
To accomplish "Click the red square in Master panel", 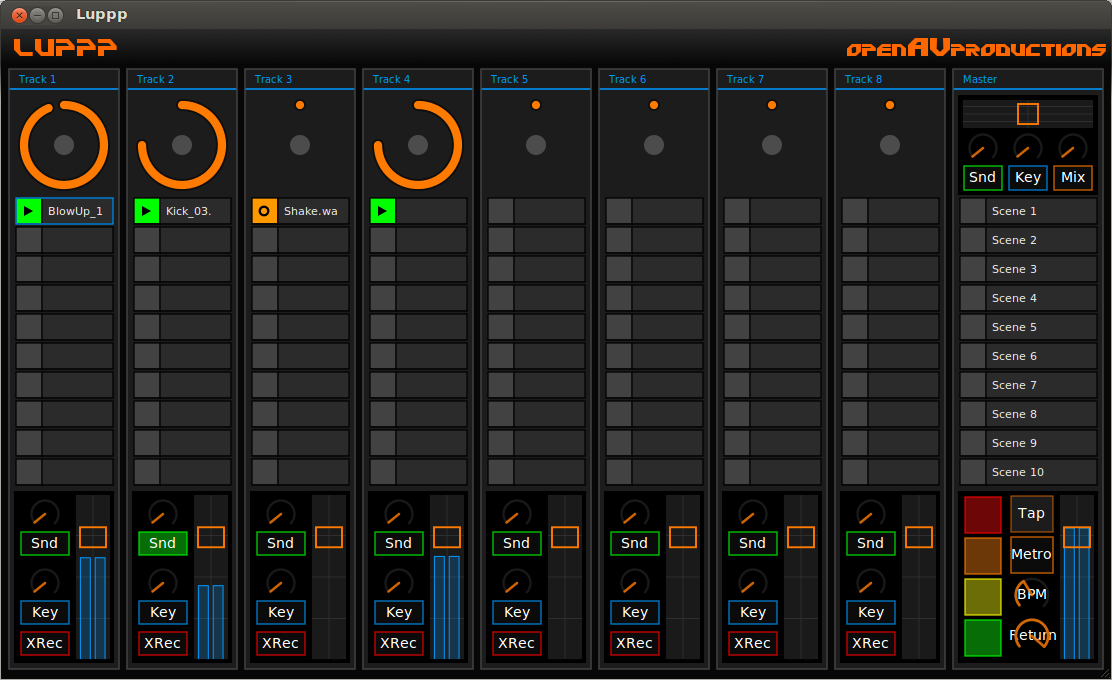I will click(982, 514).
